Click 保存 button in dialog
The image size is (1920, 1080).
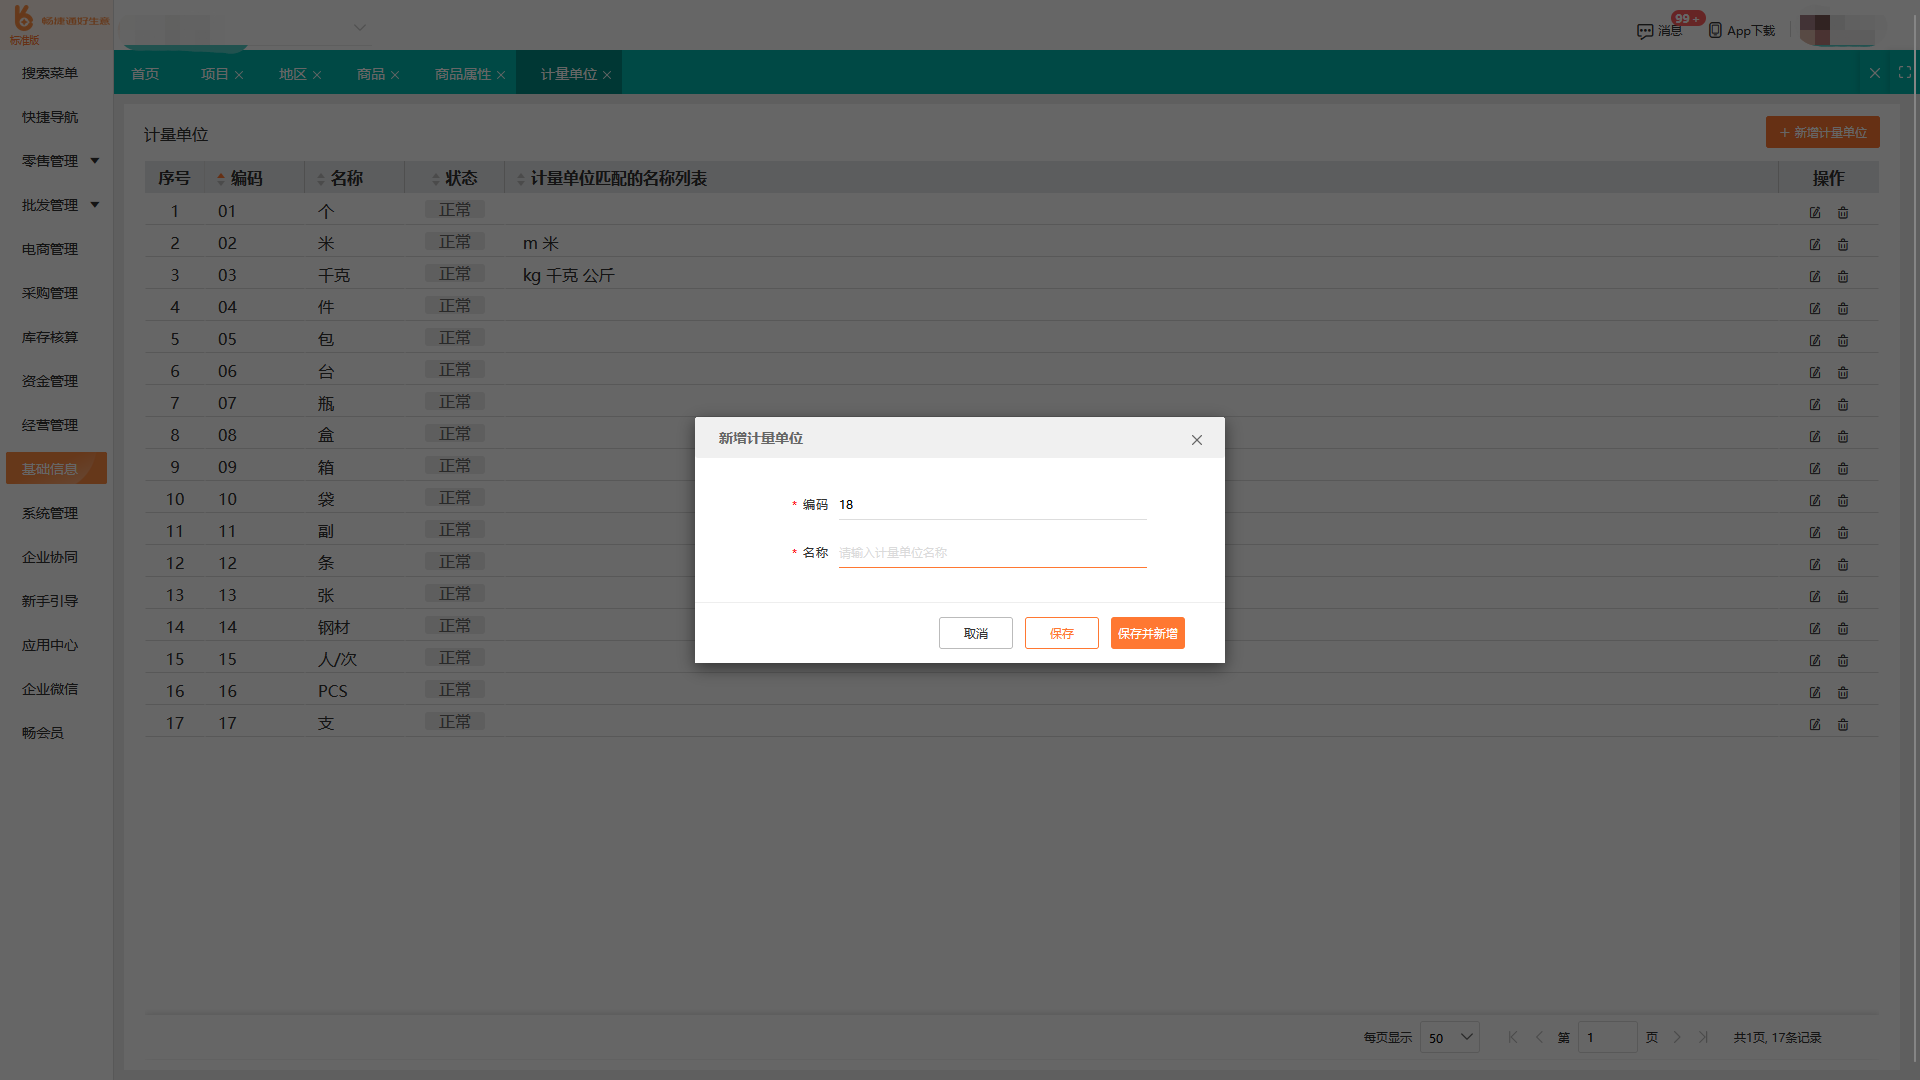pos(1062,633)
